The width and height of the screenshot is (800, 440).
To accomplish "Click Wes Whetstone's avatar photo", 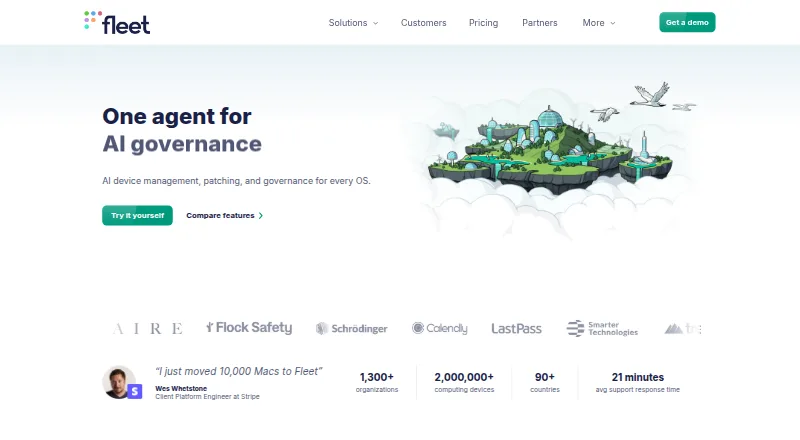I will click(x=119, y=382).
